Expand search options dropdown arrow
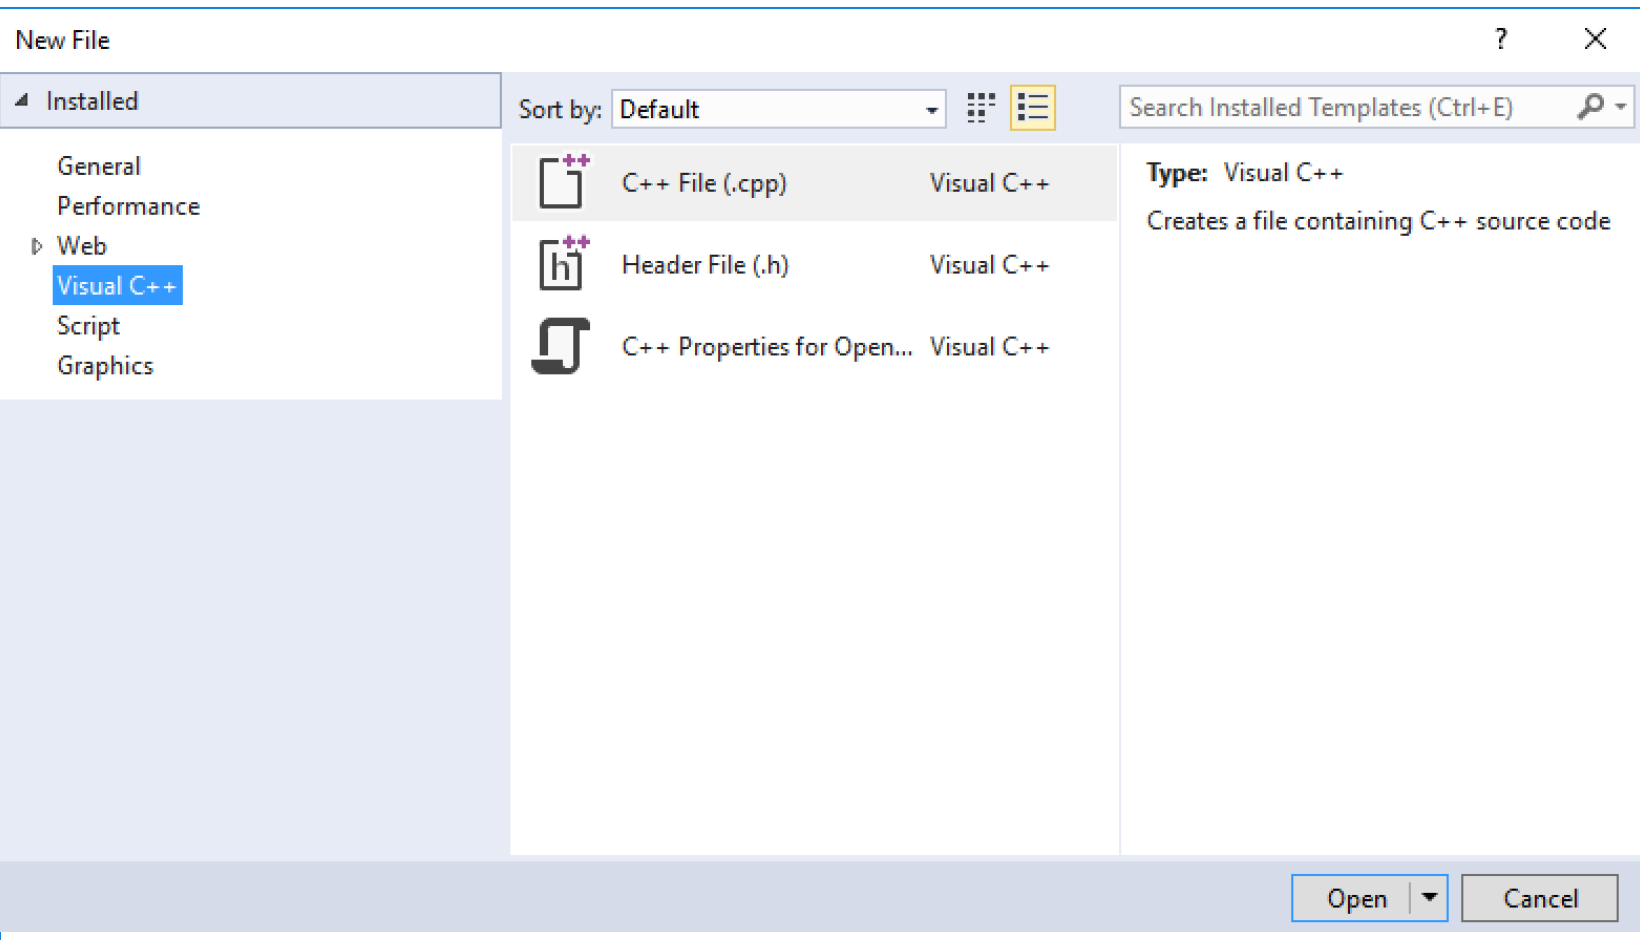1644x940 pixels. coord(1620,107)
